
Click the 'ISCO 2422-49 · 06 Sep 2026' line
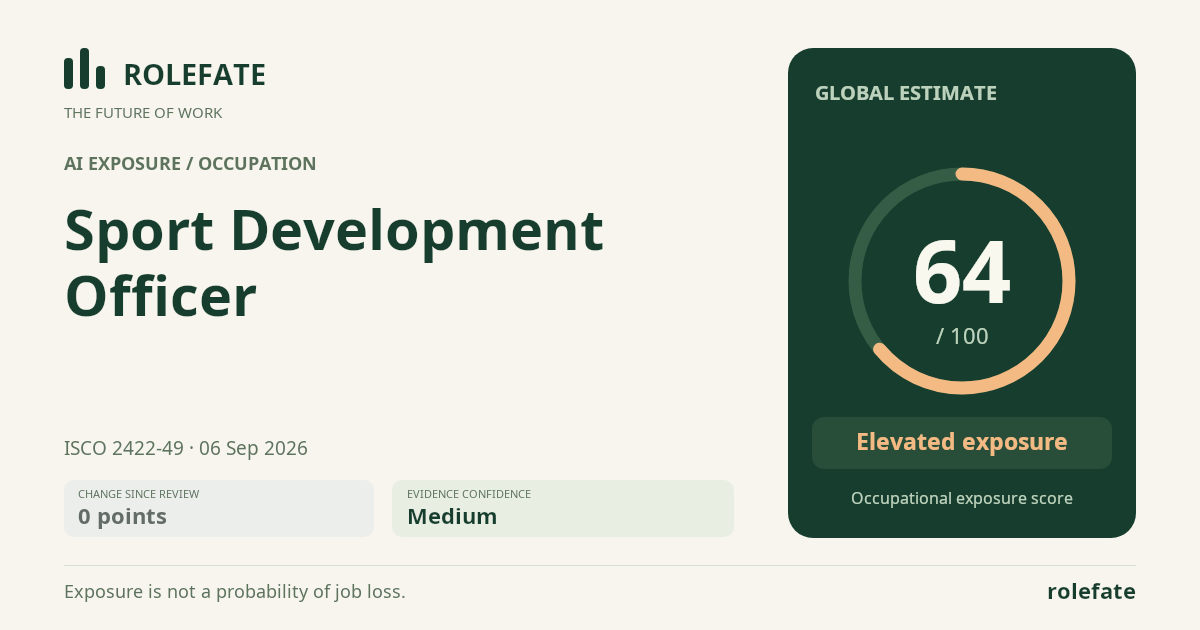point(186,448)
